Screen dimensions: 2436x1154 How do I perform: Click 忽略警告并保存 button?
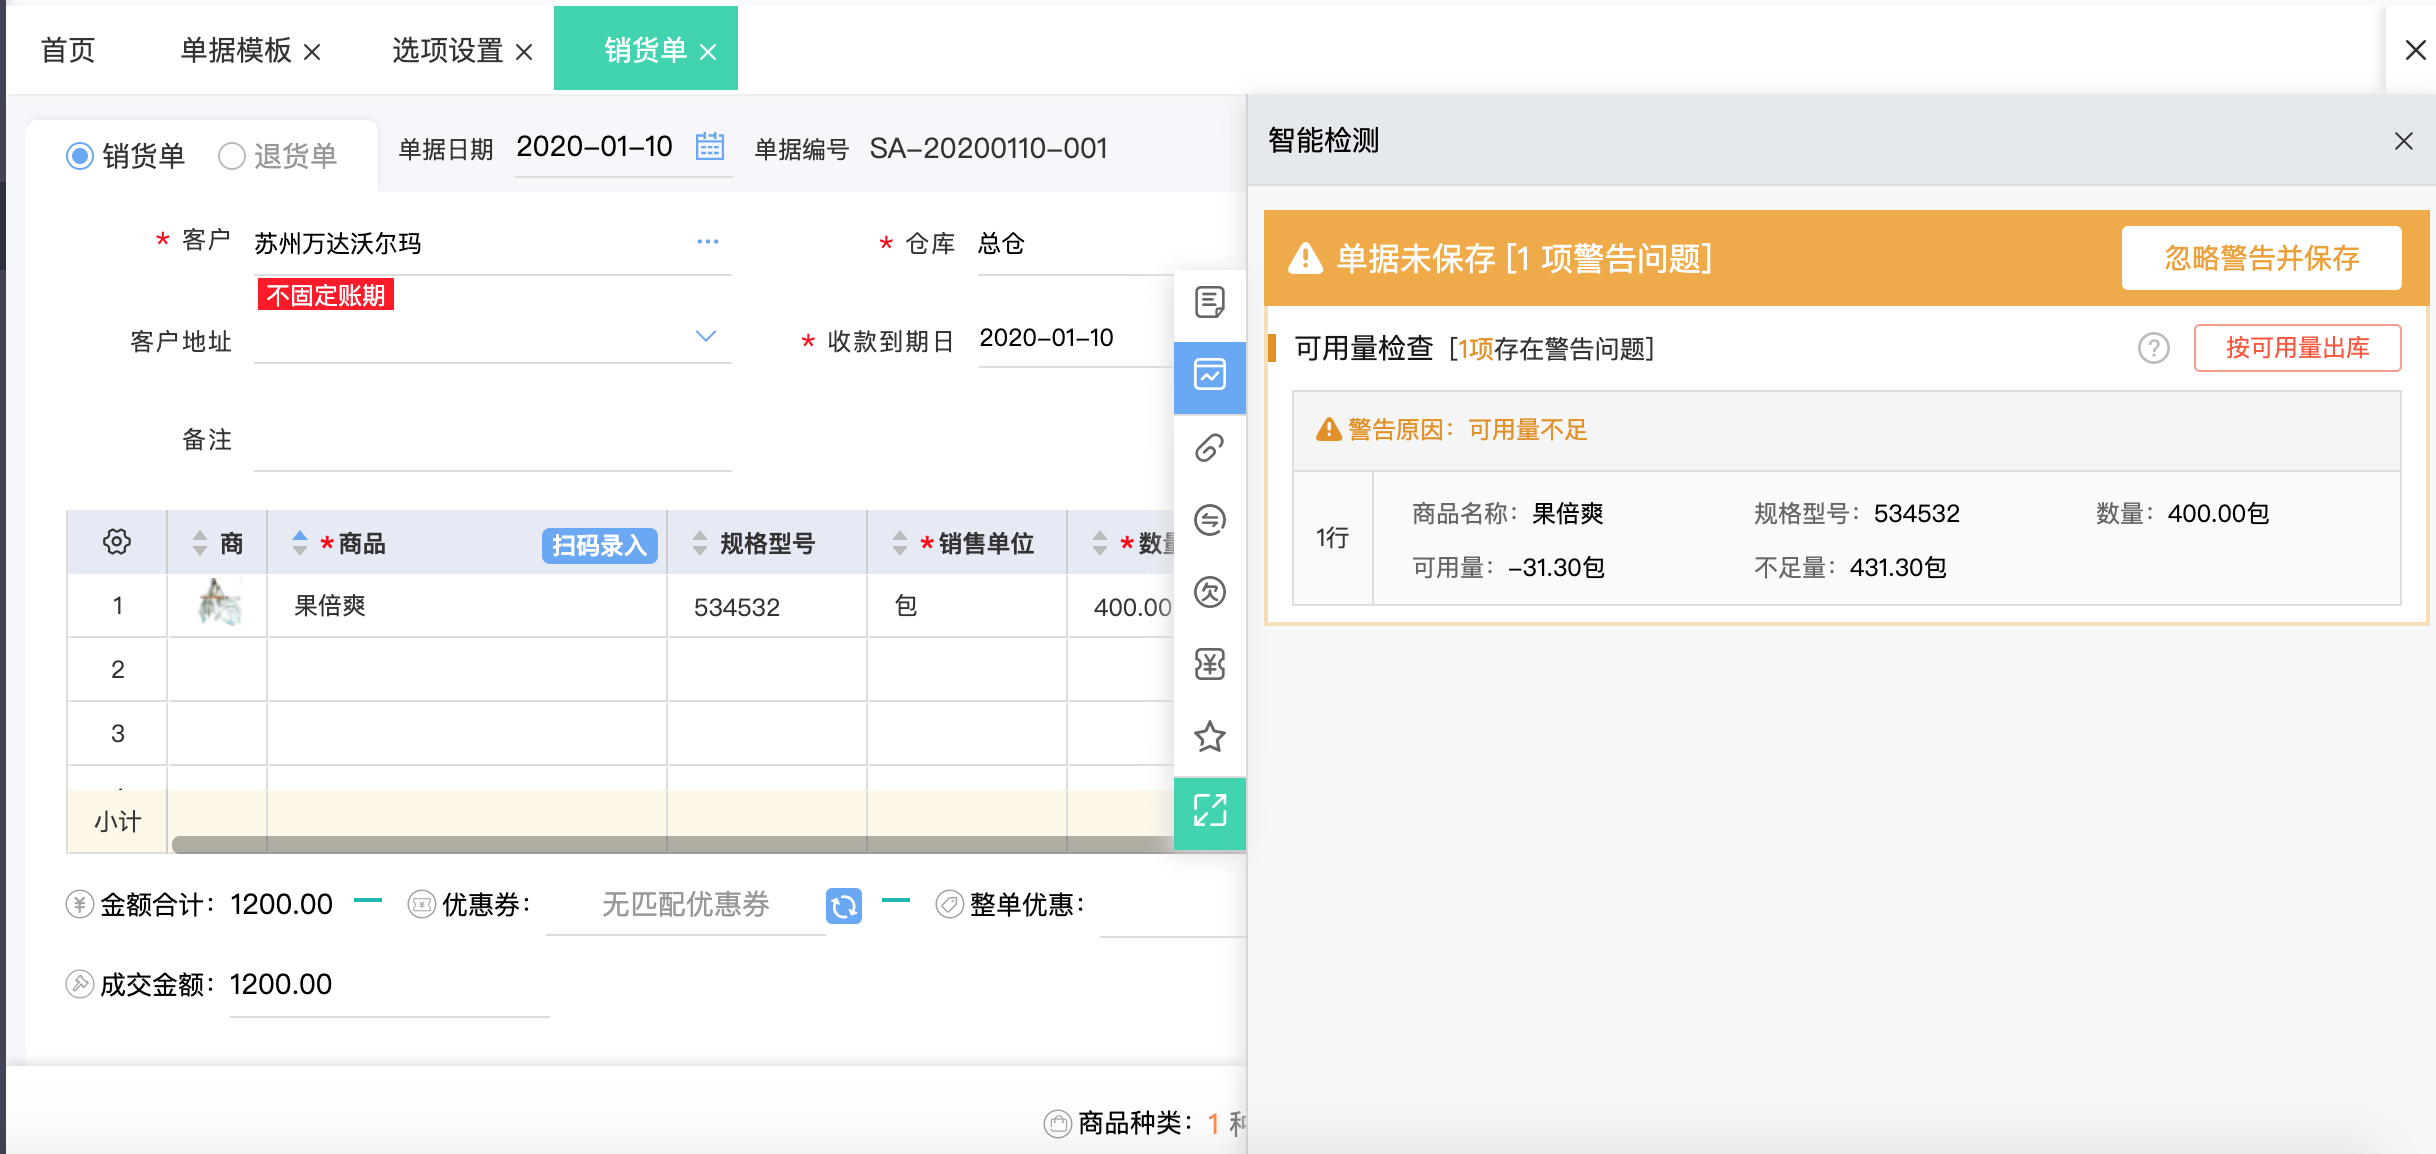click(x=2262, y=259)
